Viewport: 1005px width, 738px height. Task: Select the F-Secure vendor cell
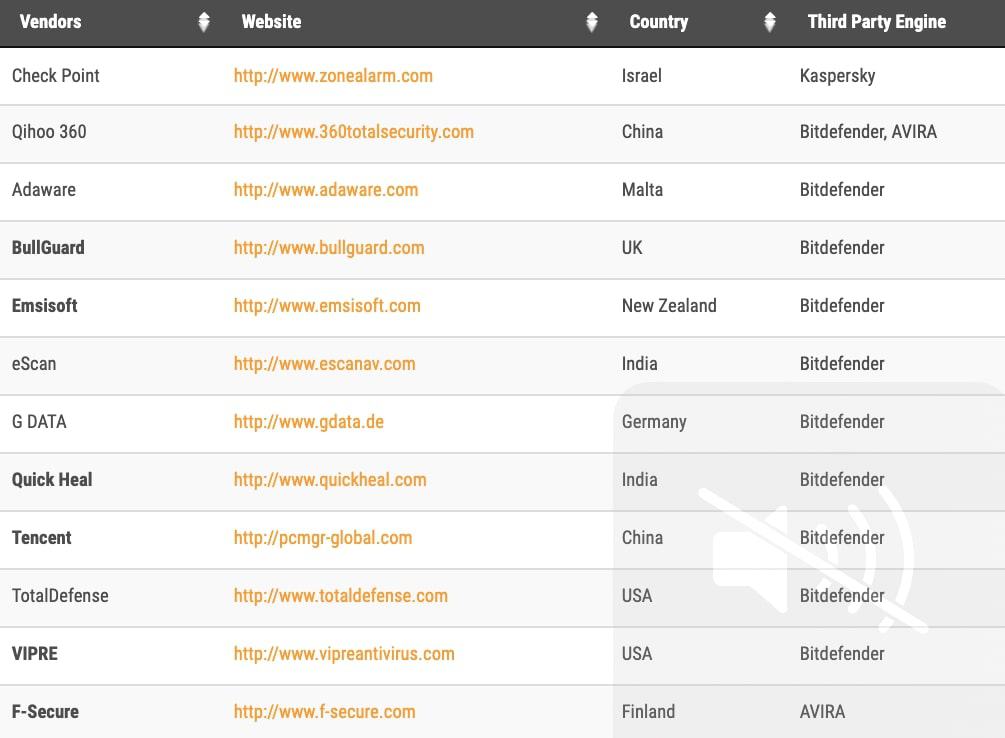coord(46,712)
